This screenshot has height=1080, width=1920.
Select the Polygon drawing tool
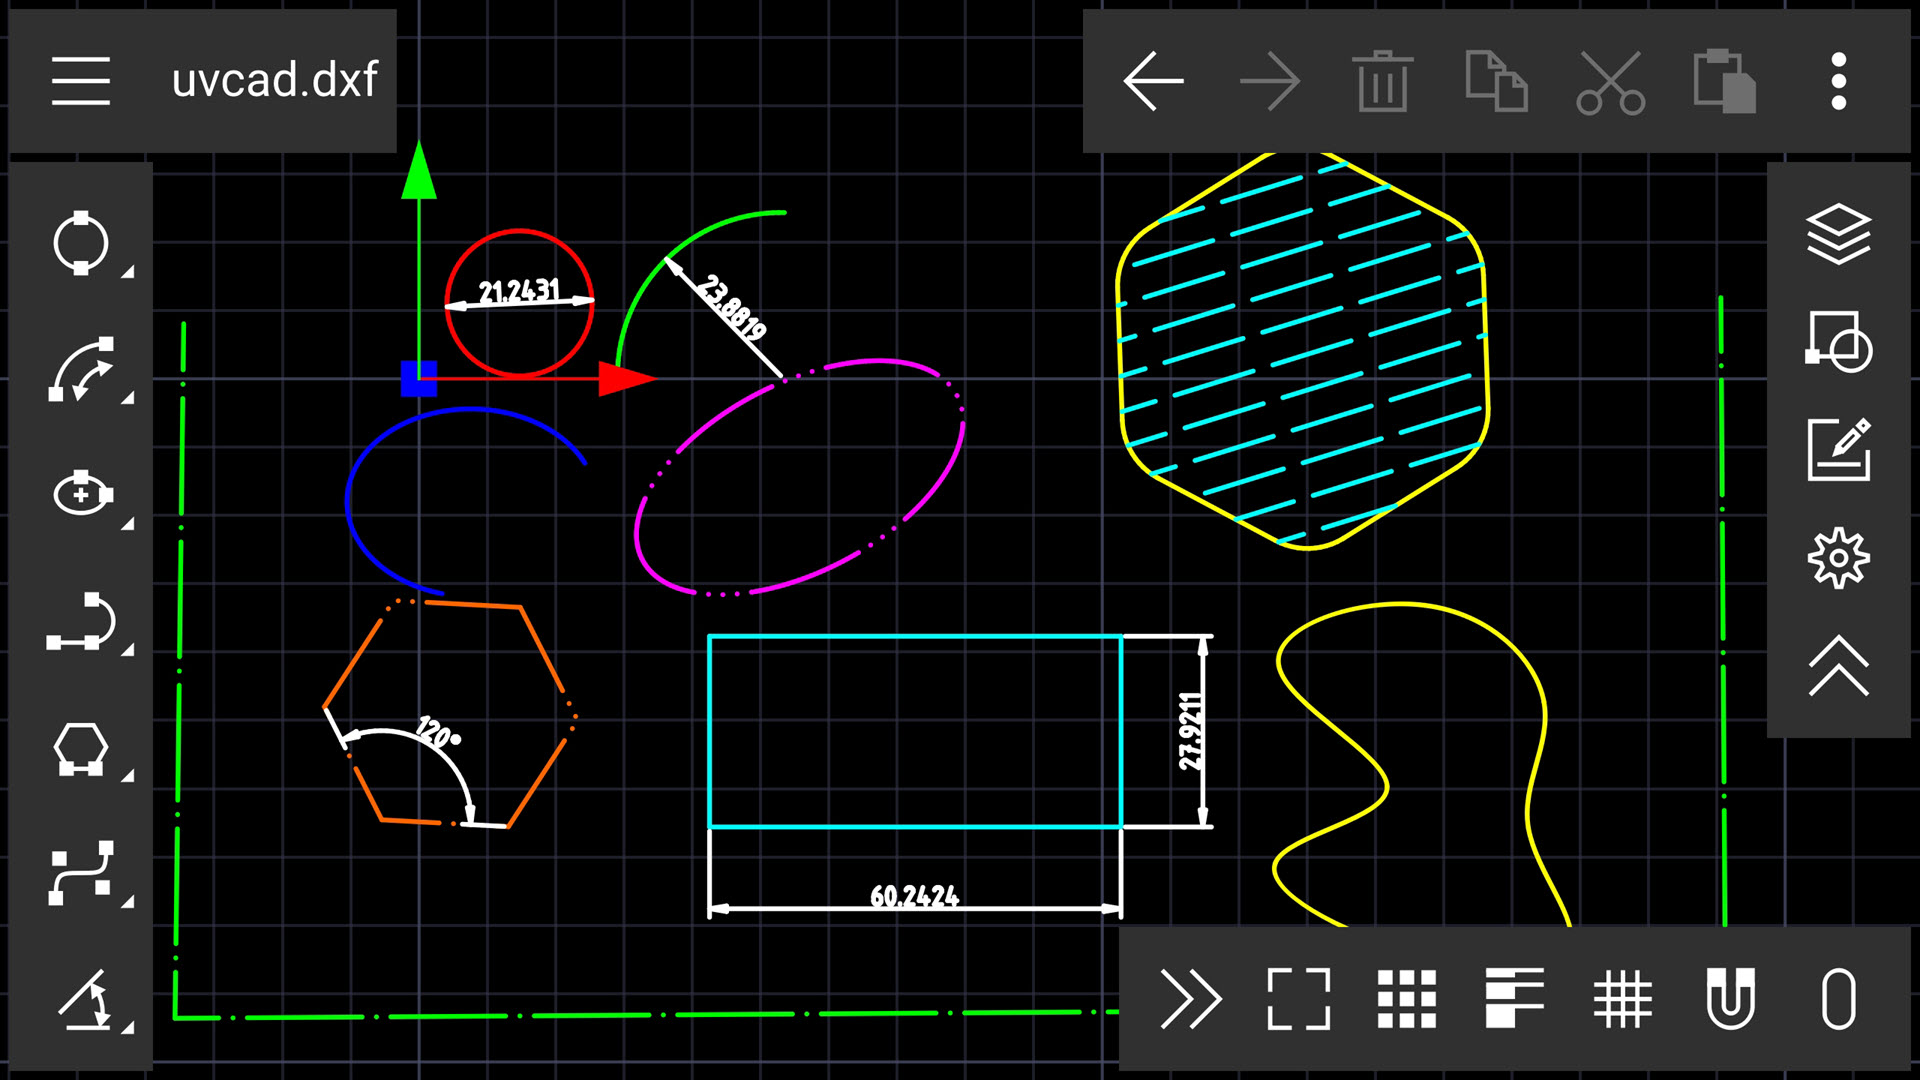[83, 750]
